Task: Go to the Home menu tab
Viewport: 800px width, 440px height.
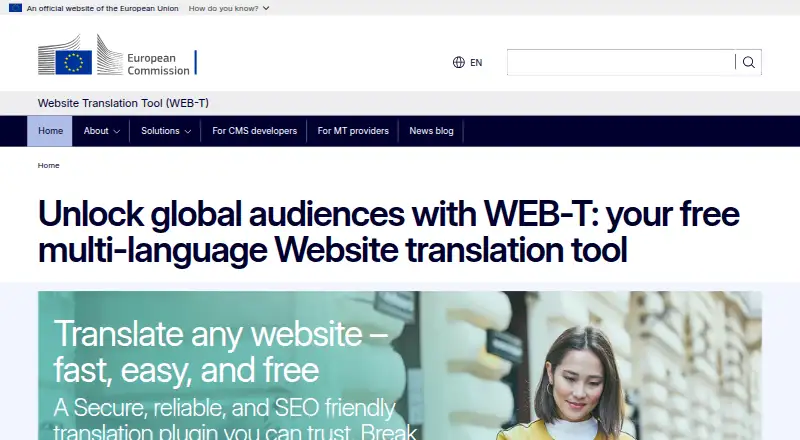Action: point(50,131)
